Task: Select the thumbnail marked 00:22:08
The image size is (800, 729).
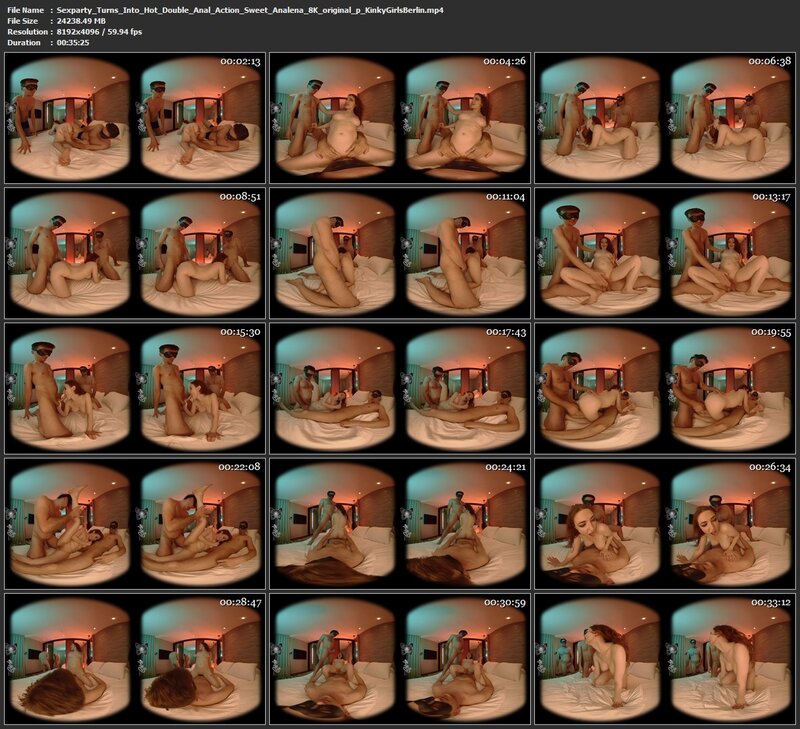Action: [x=134, y=522]
